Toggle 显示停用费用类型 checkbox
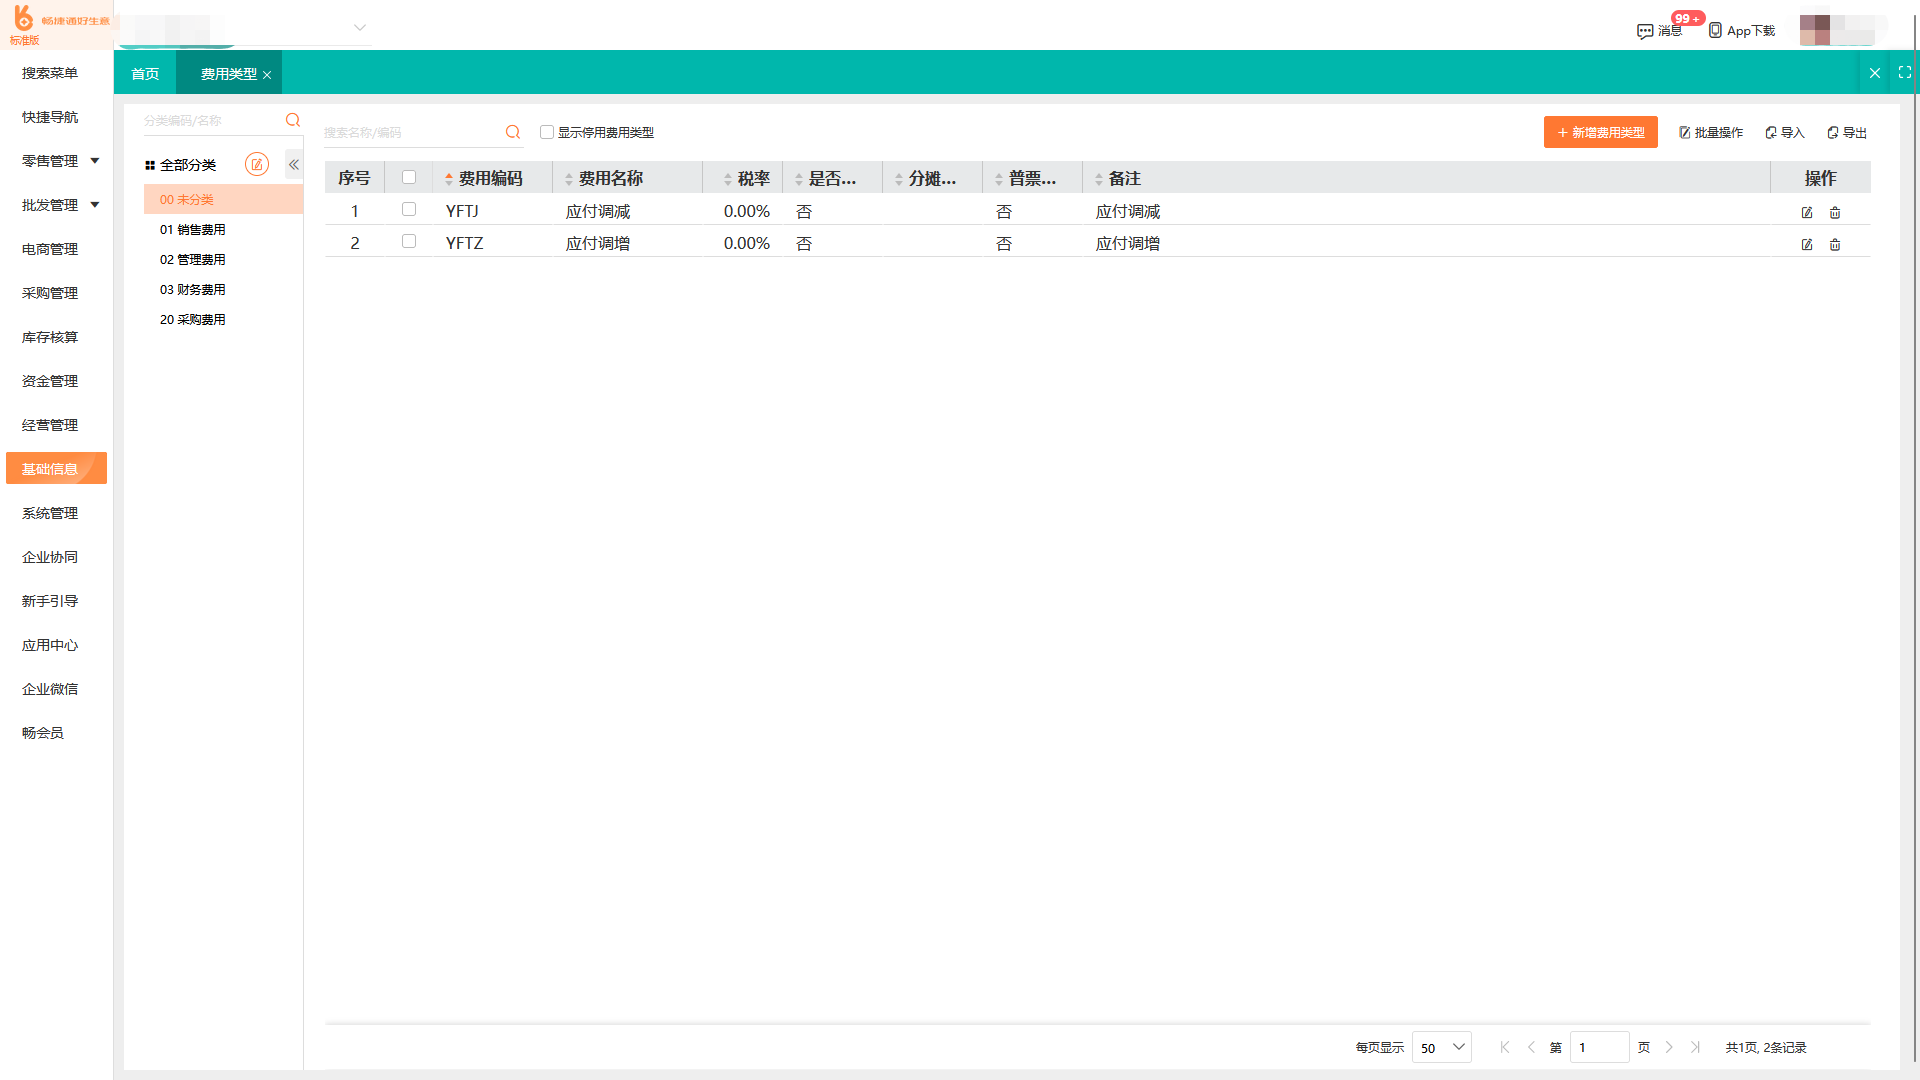The image size is (1920, 1080). [546, 132]
